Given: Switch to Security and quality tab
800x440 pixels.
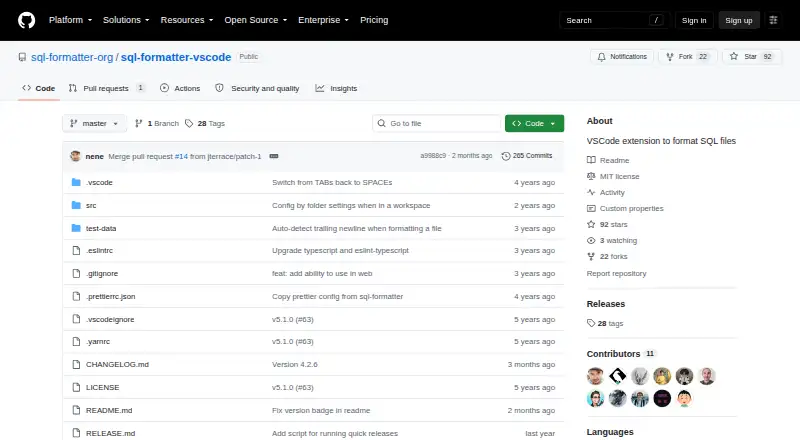Looking at the screenshot, I should click(257, 88).
